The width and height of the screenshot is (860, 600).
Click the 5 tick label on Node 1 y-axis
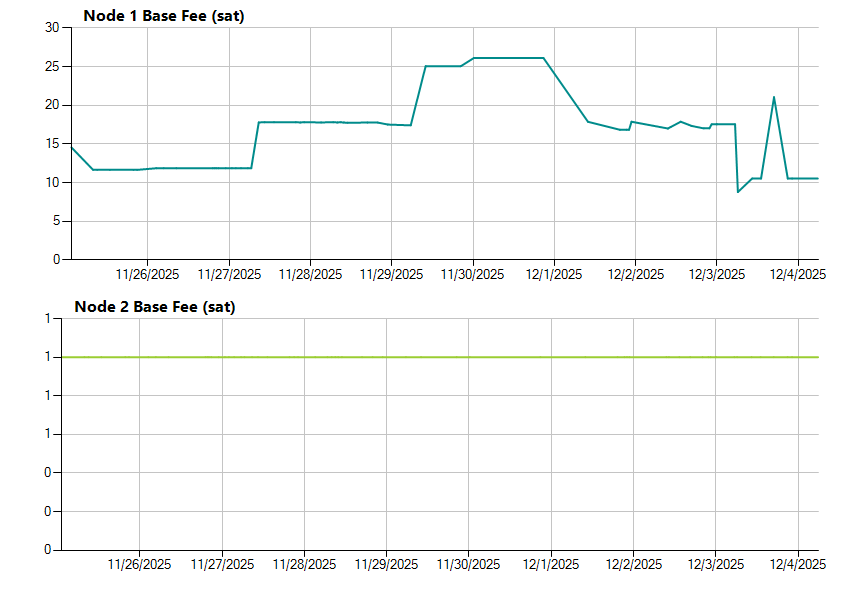tap(56, 221)
